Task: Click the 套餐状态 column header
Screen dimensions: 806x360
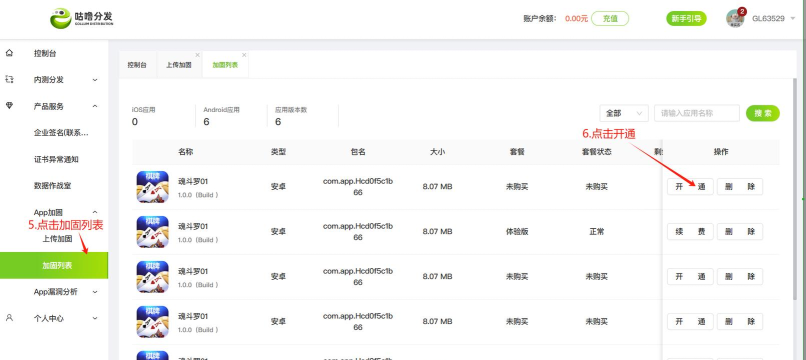Action: click(x=596, y=152)
